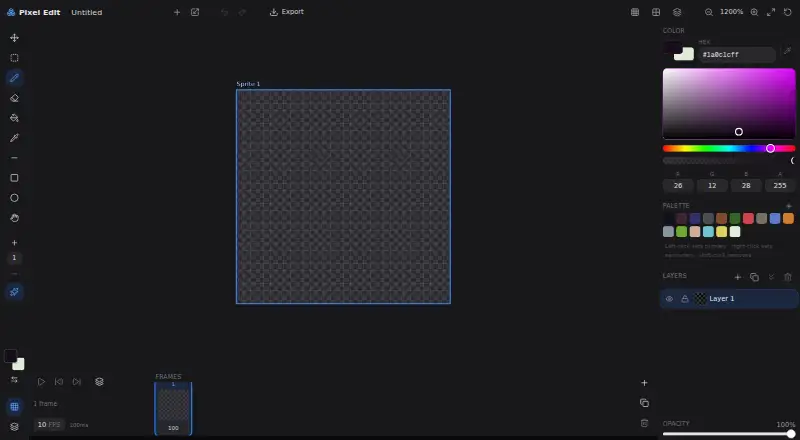Pick color with eyedropper beside HEX field
Image resolution: width=800 pixels, height=440 pixels.
click(787, 51)
